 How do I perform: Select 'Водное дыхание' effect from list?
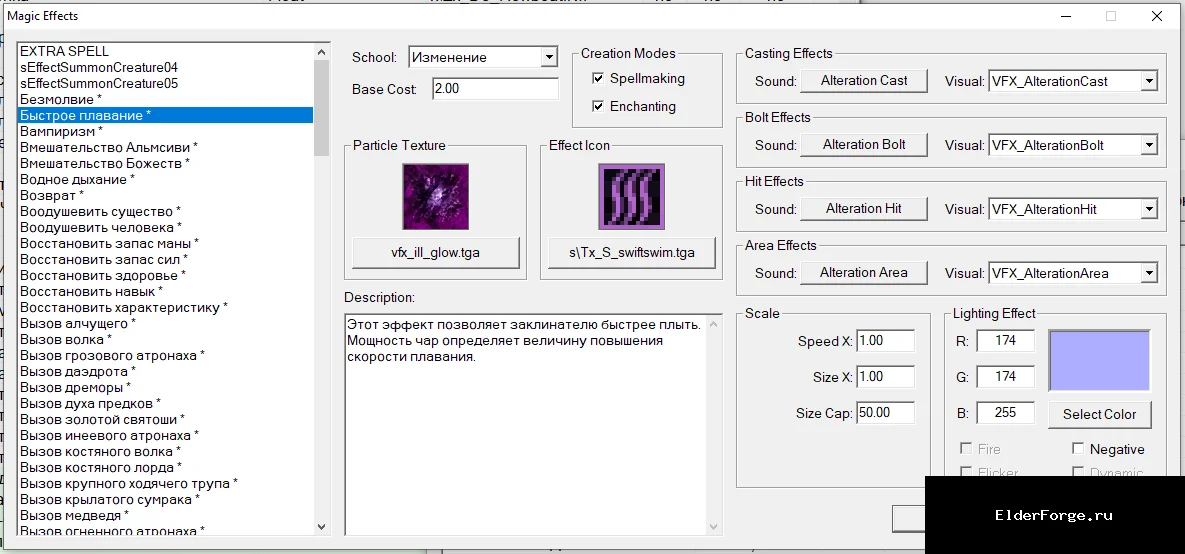tap(73, 179)
